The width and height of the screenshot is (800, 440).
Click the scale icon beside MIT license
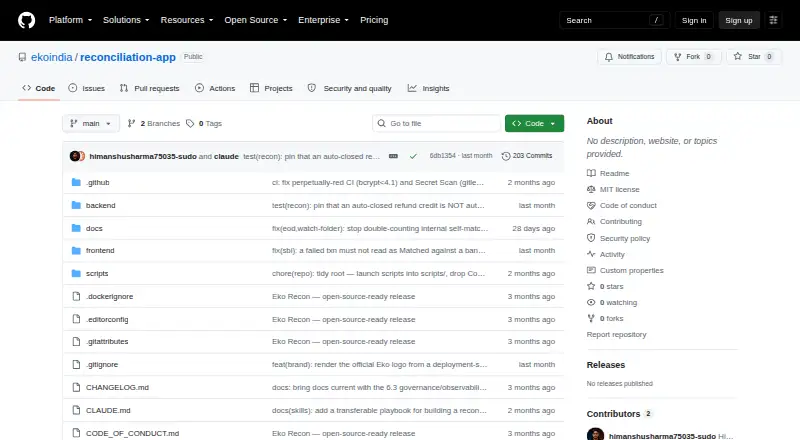point(591,189)
